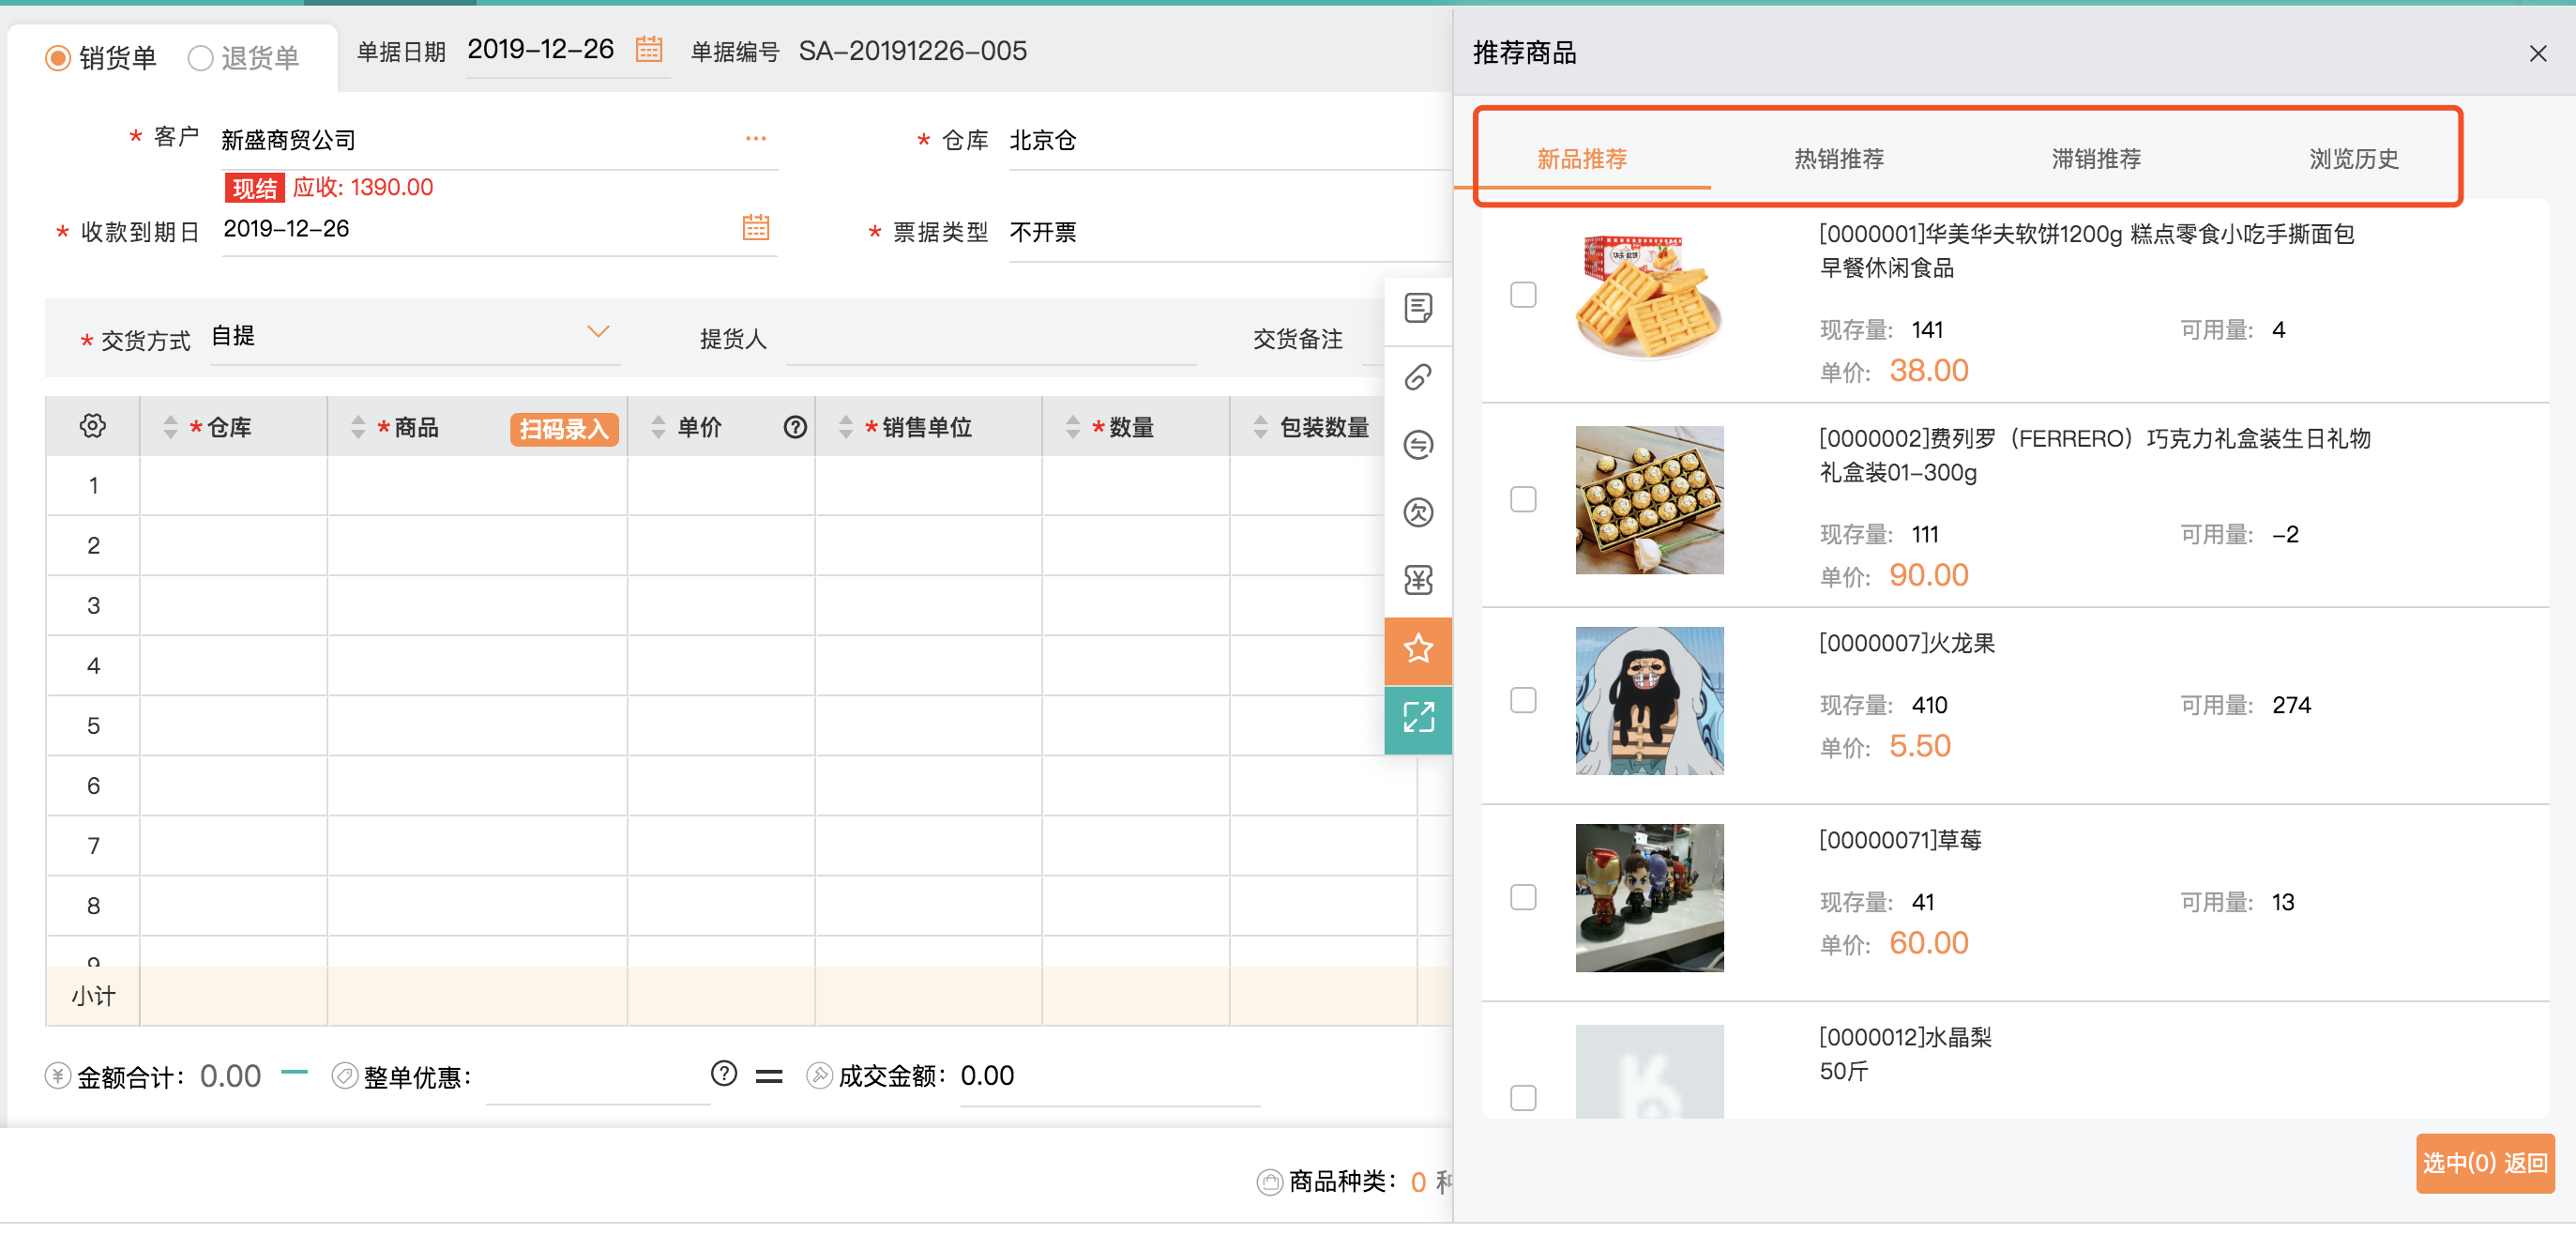Click the expand/fullscreen icon in sidebar
The width and height of the screenshot is (2576, 1235).
pyautogui.click(x=1417, y=719)
